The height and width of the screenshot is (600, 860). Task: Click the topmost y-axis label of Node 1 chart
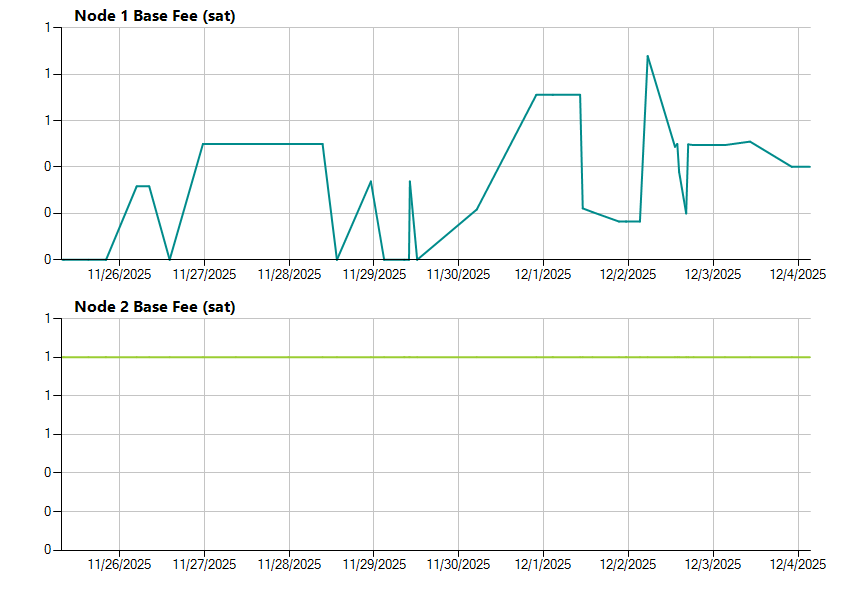coord(46,28)
